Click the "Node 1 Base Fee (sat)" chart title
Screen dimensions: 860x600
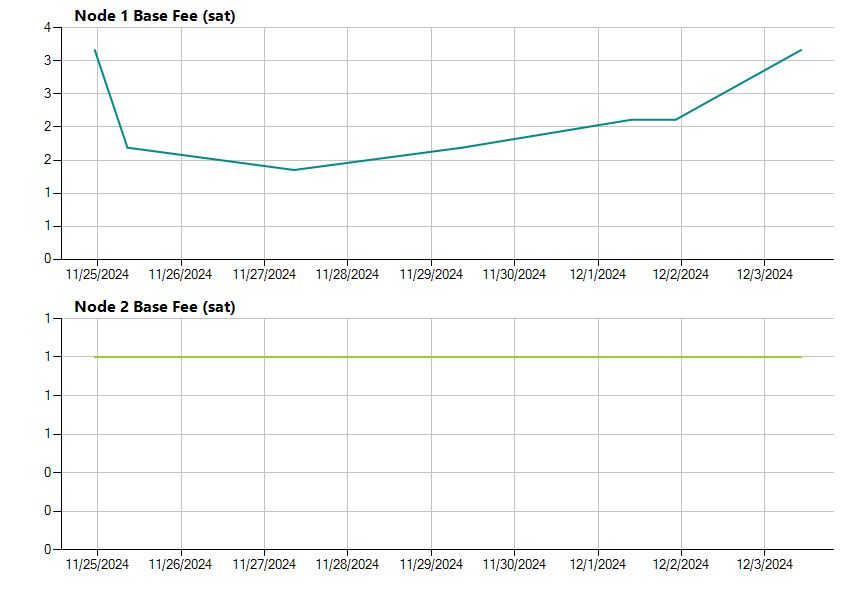click(x=155, y=15)
